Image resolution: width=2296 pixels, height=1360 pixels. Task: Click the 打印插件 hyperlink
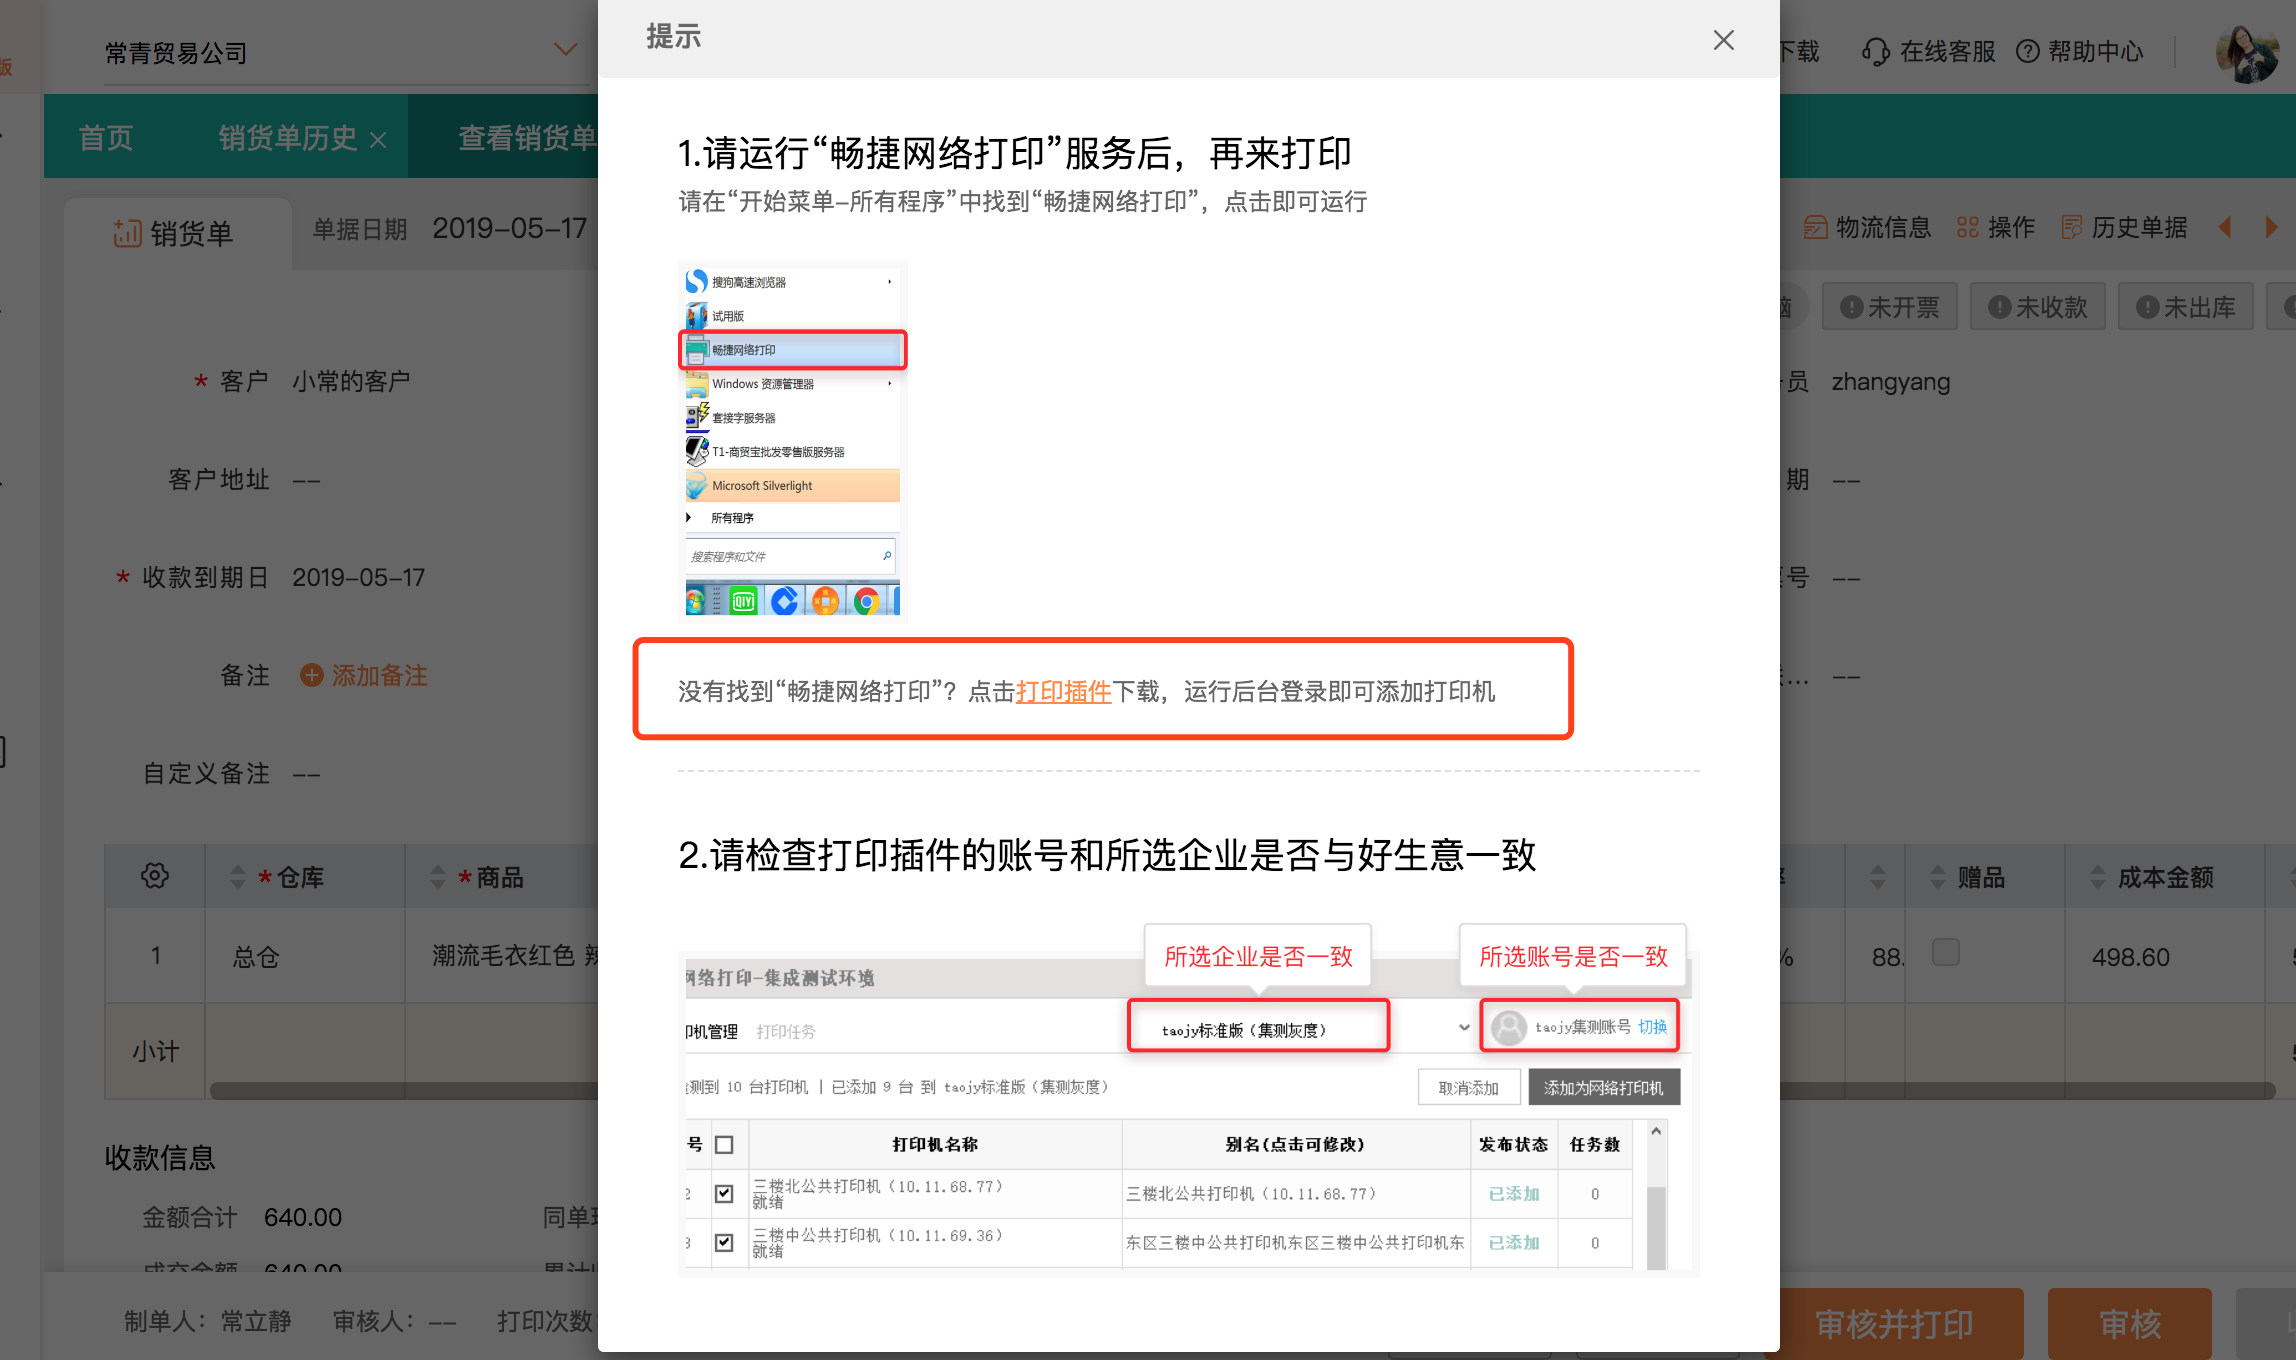(1062, 693)
